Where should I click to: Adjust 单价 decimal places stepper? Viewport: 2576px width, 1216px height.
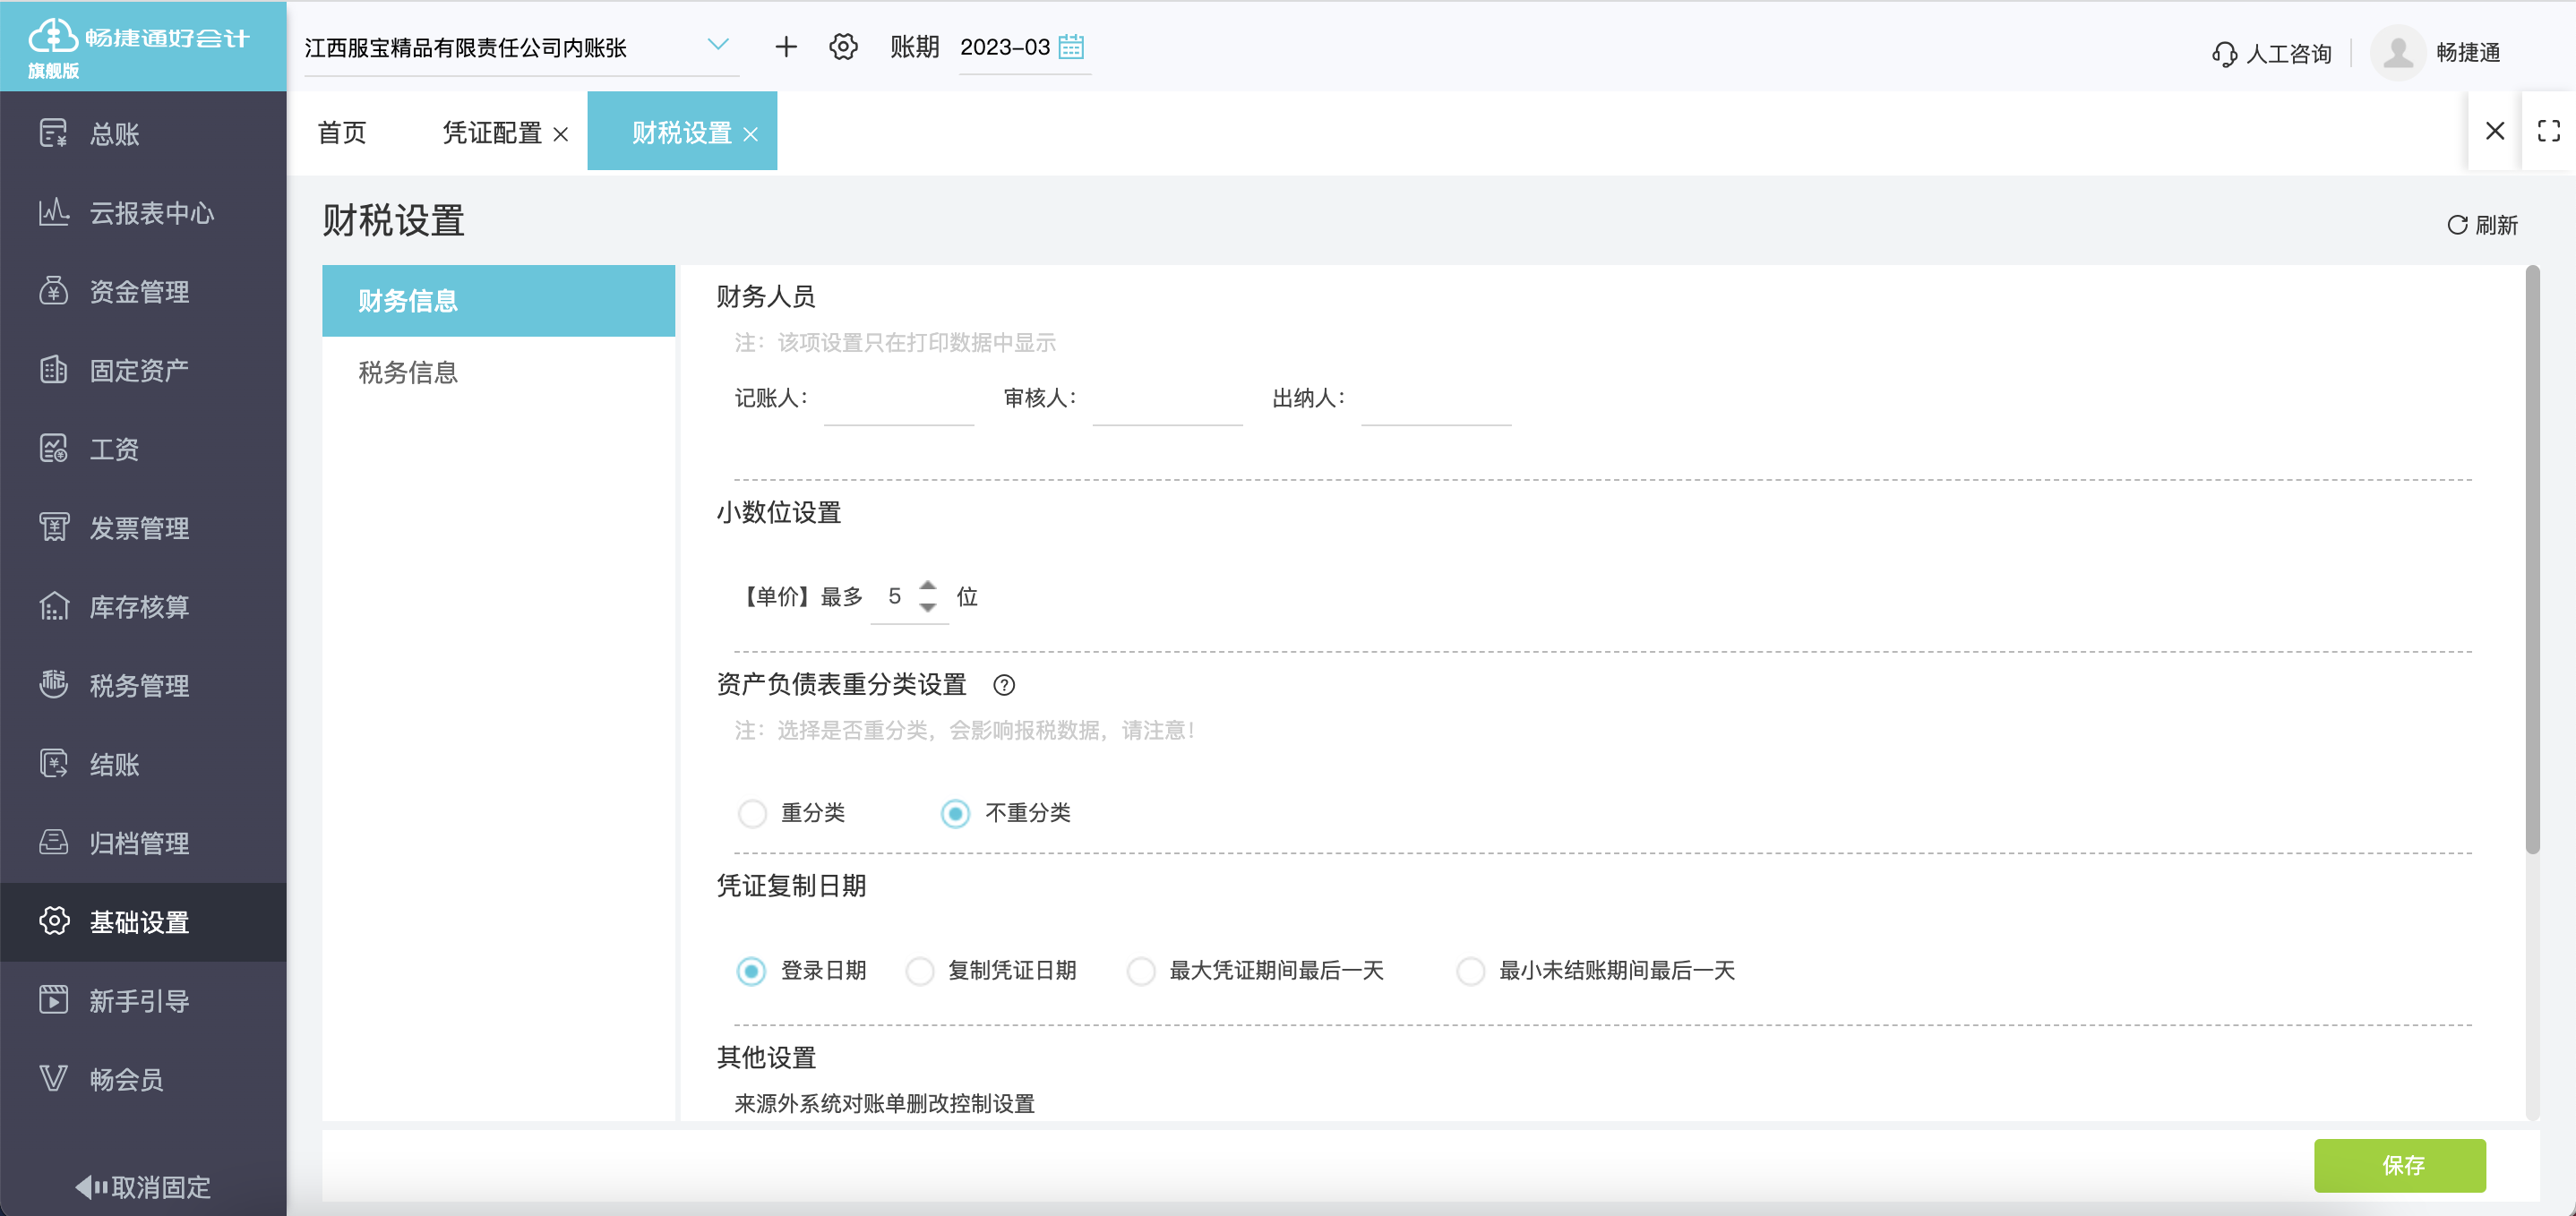pyautogui.click(x=930, y=595)
